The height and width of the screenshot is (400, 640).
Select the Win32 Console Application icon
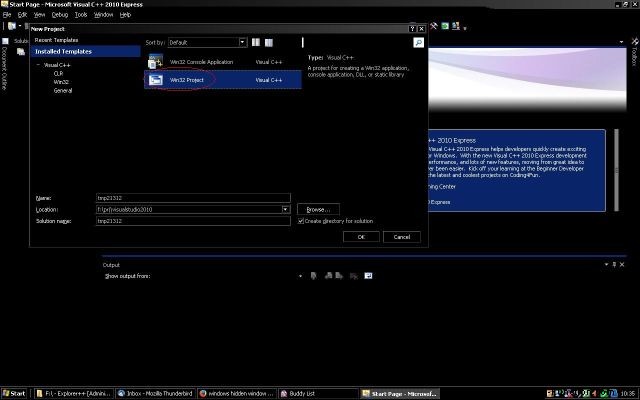(x=156, y=60)
